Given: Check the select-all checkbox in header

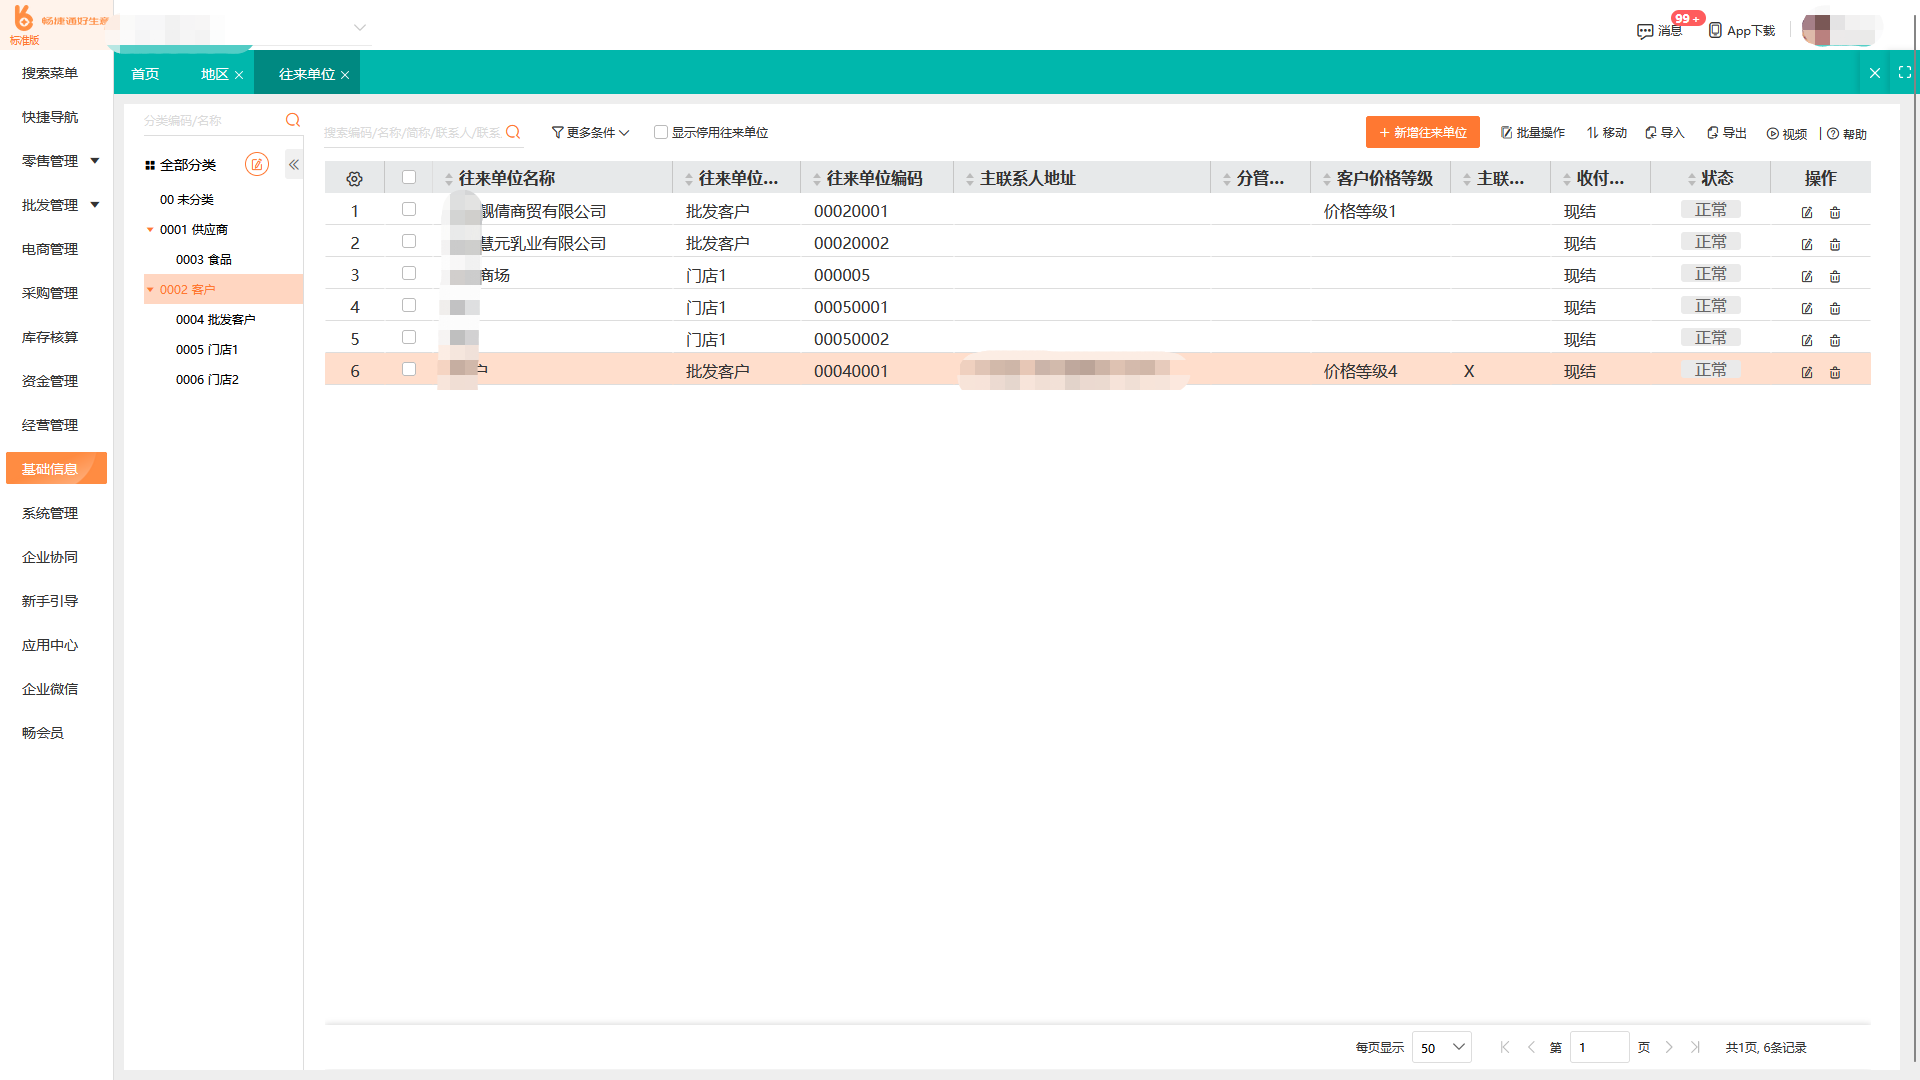Looking at the screenshot, I should tap(409, 177).
